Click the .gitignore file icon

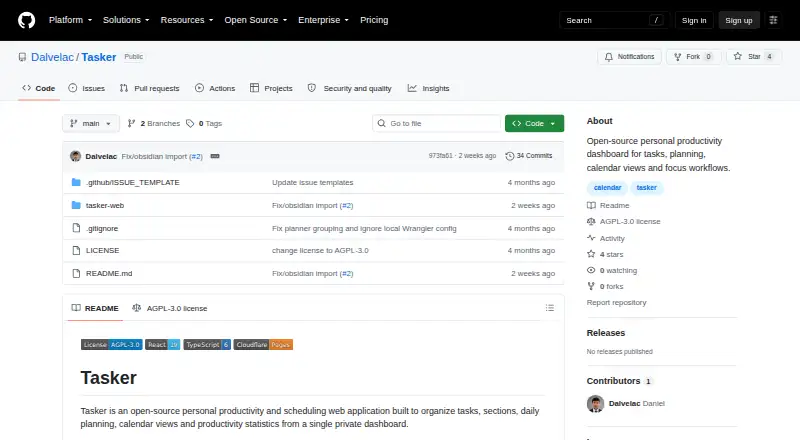pyautogui.click(x=76, y=228)
